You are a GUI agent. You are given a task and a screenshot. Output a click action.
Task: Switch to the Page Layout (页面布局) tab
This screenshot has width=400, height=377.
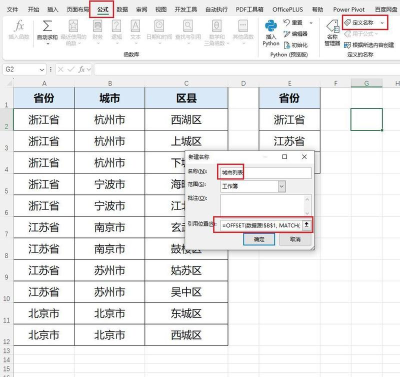click(78, 9)
